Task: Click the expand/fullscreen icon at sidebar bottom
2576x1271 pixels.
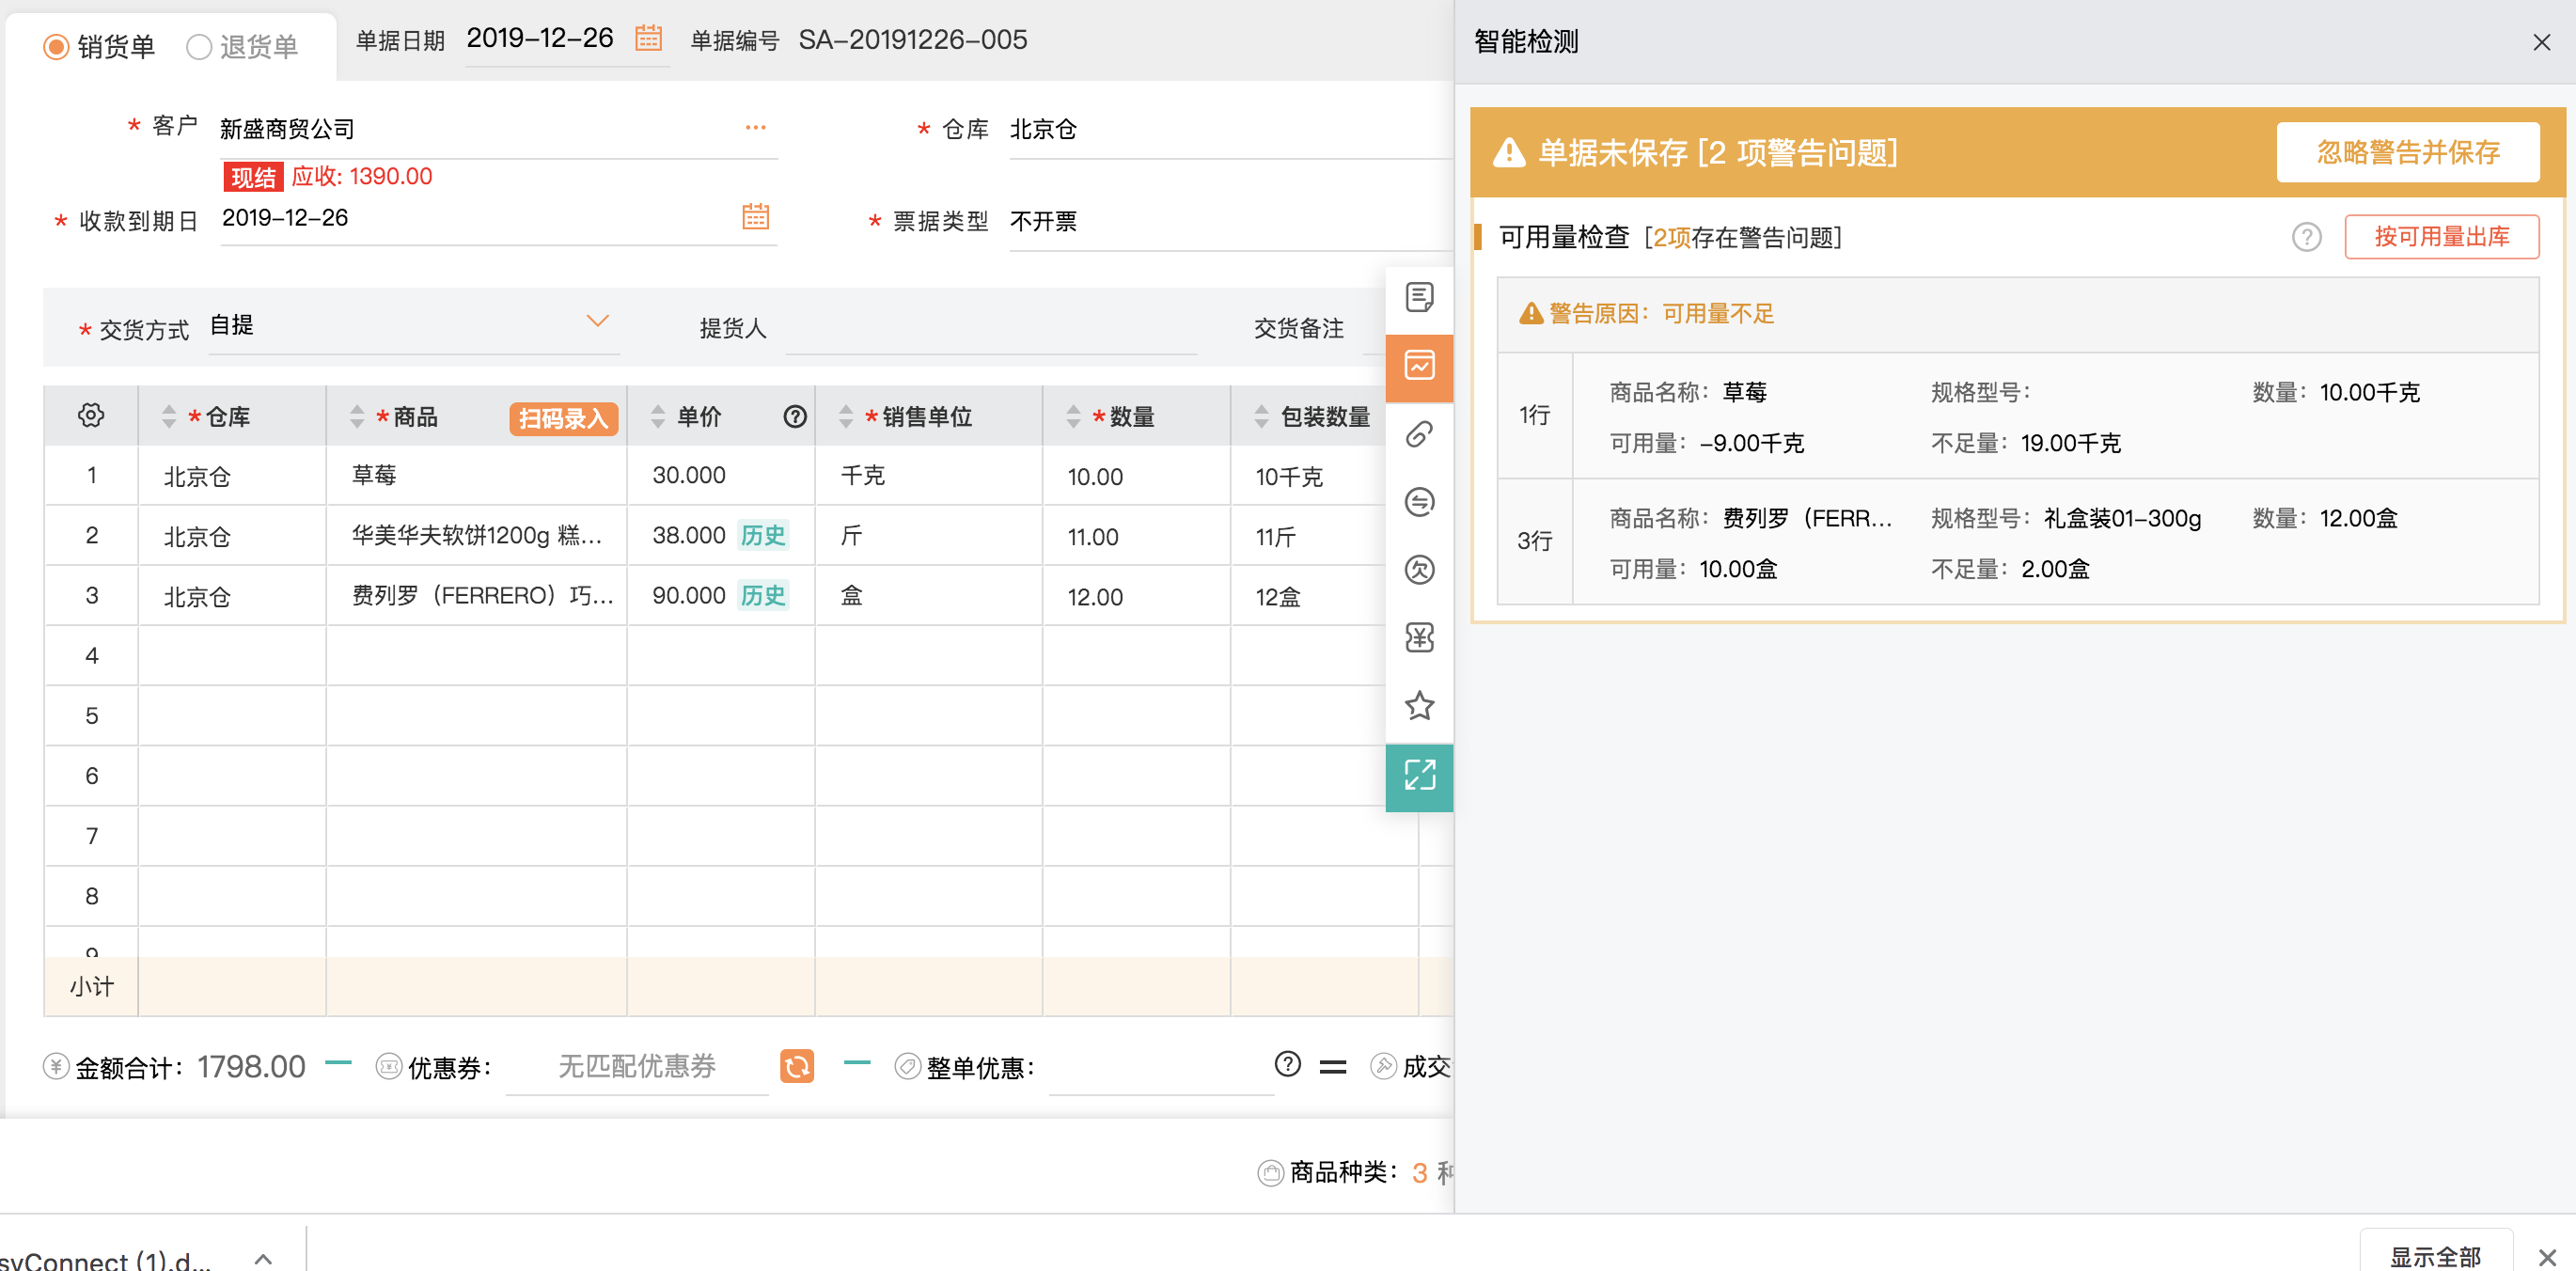Action: click(1416, 775)
